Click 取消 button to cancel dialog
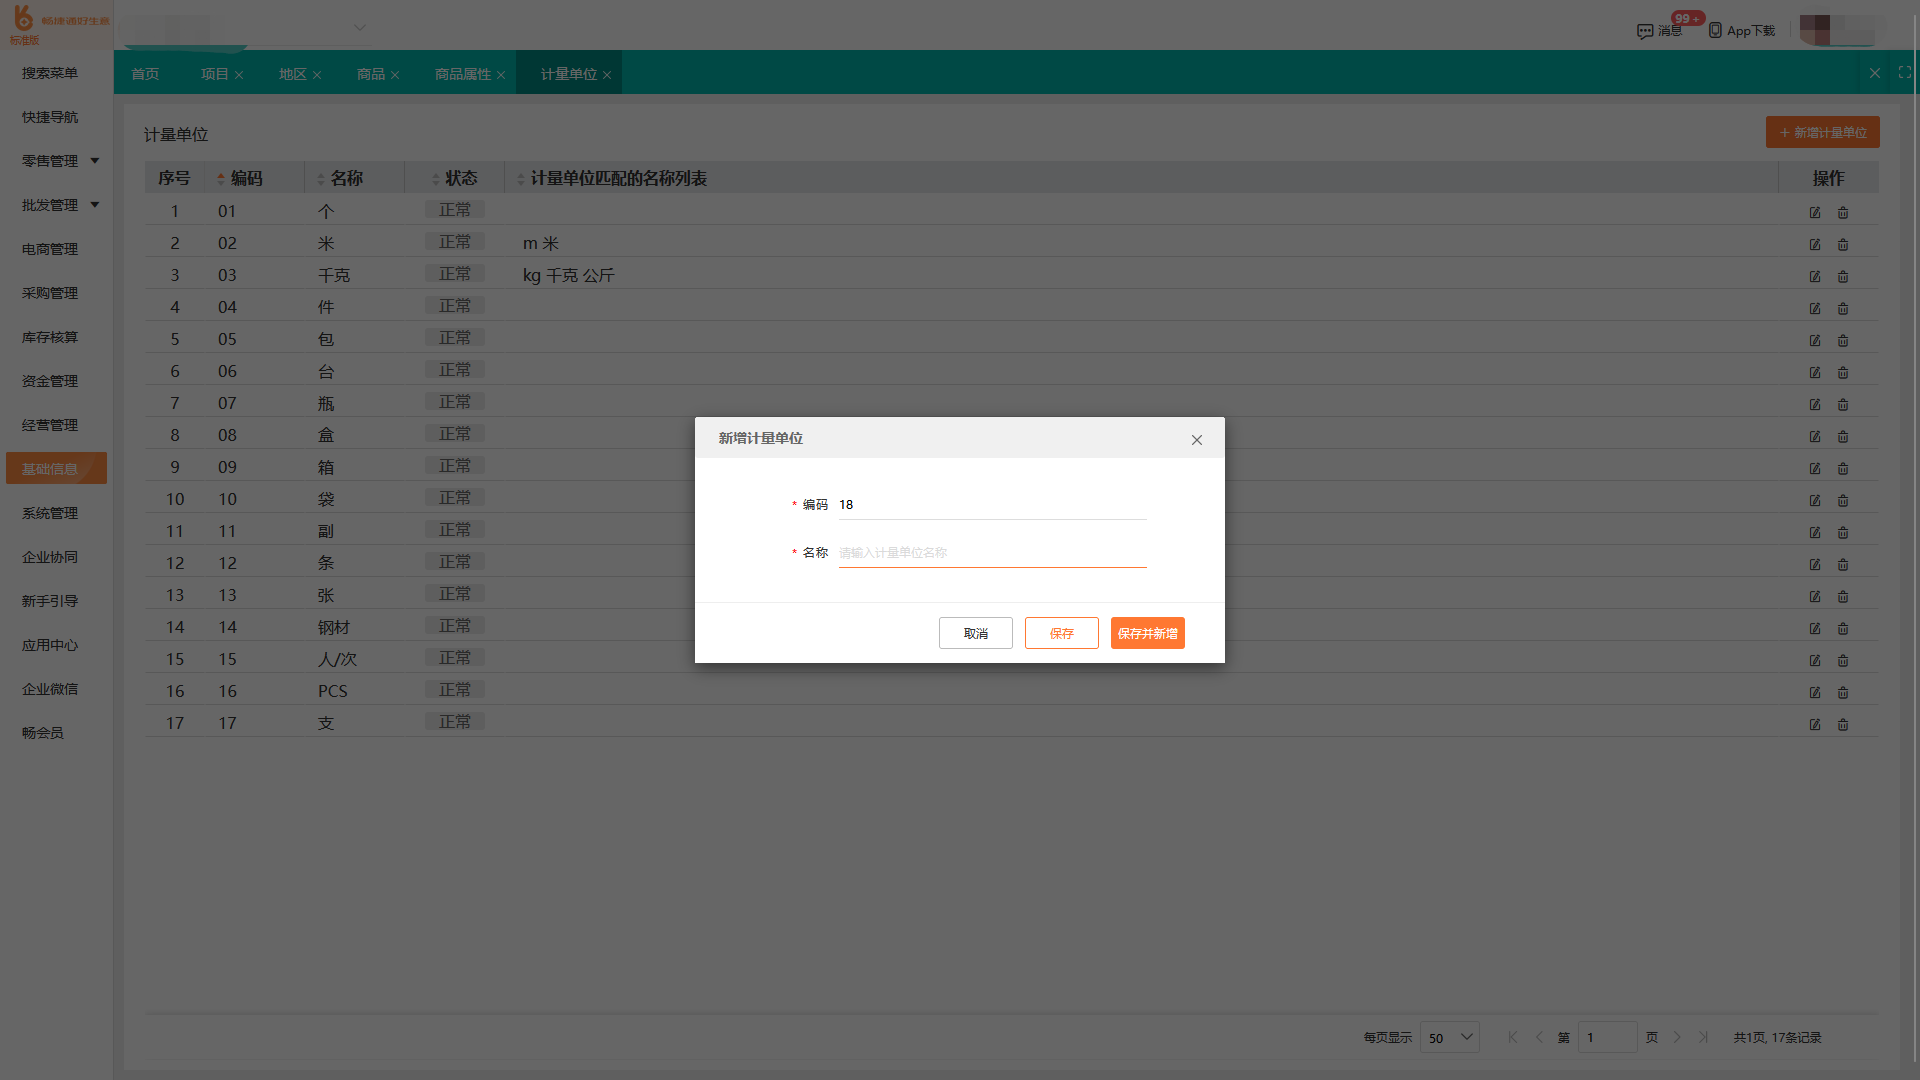 tap(976, 633)
